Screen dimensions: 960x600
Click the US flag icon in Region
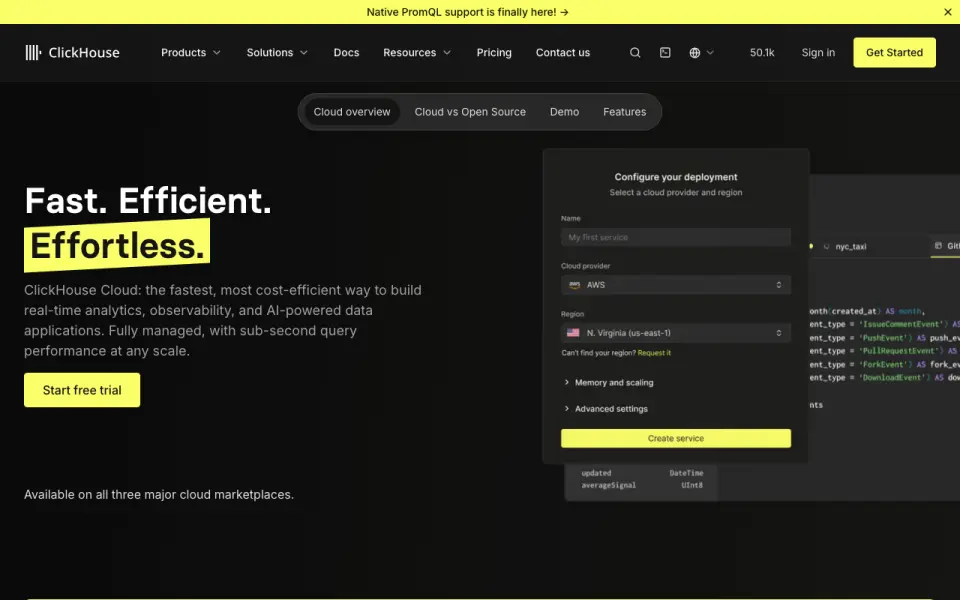tap(573, 332)
